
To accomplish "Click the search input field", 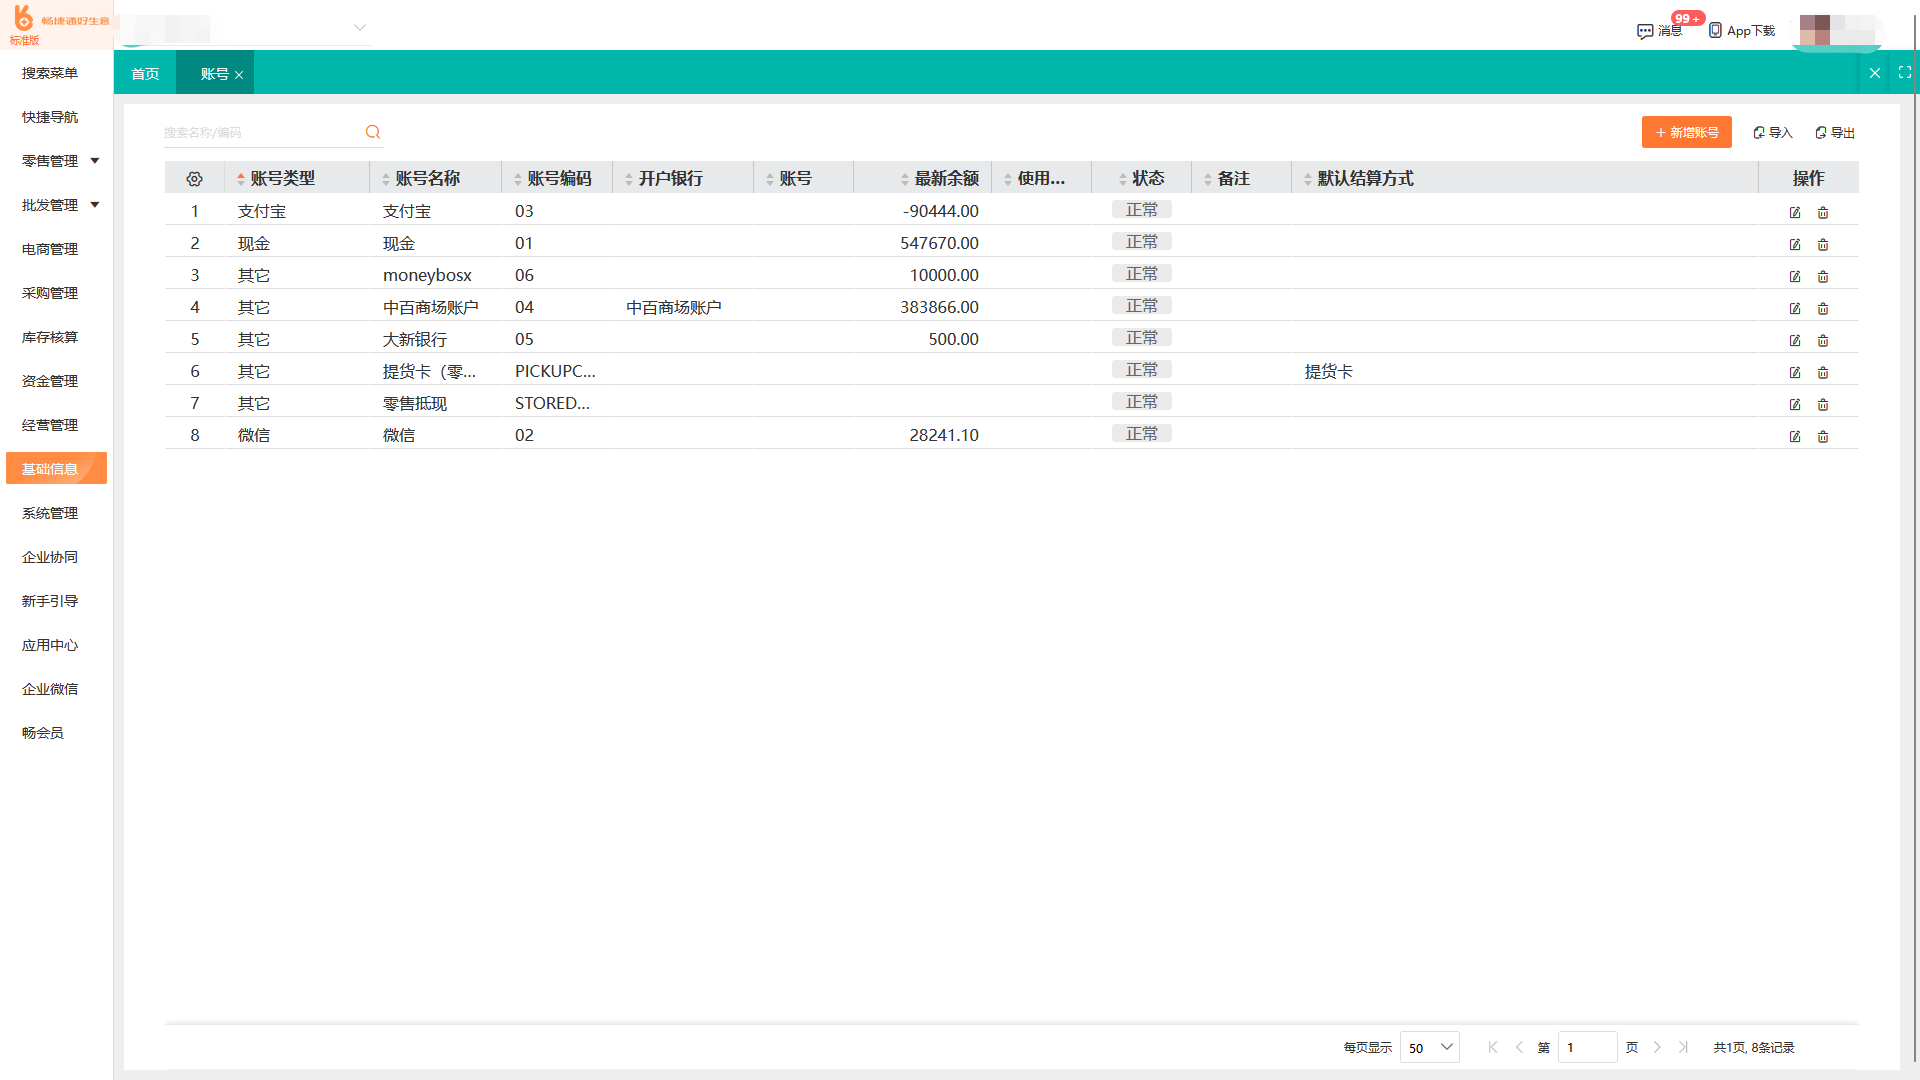I will (260, 132).
